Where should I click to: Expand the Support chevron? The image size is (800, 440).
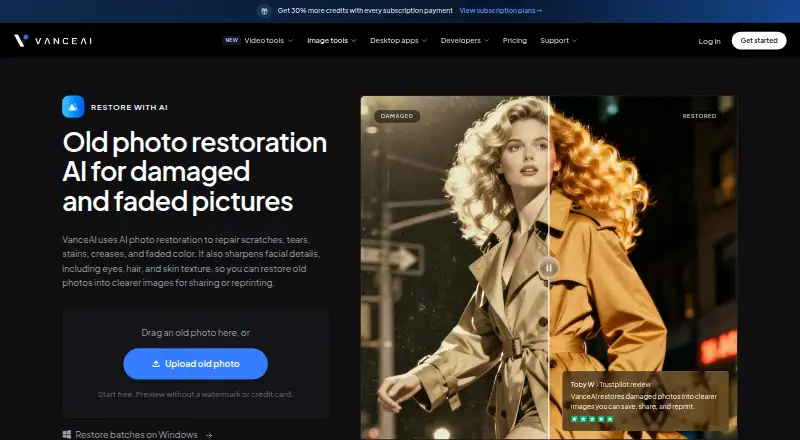click(574, 41)
